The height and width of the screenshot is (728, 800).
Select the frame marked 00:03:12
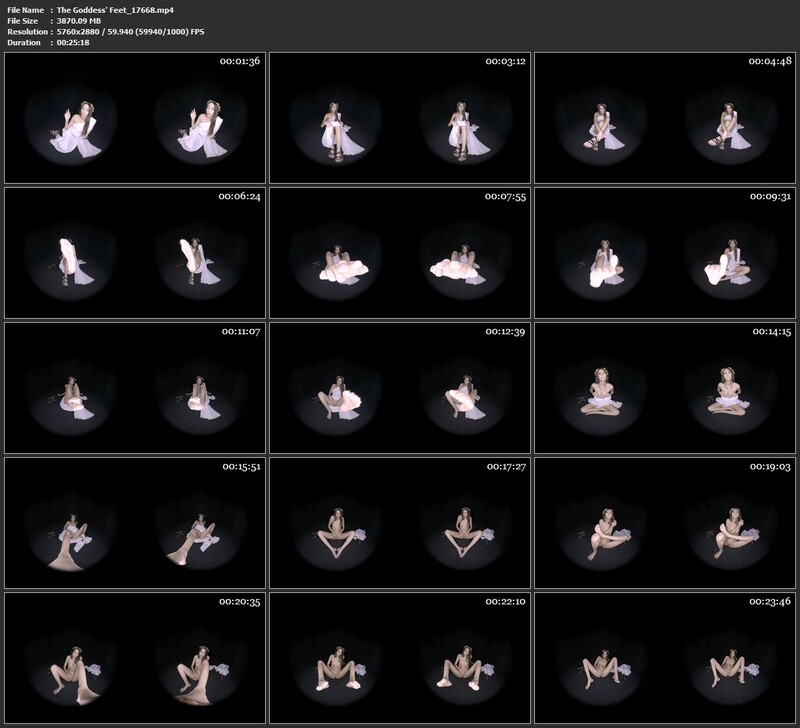[x=400, y=118]
